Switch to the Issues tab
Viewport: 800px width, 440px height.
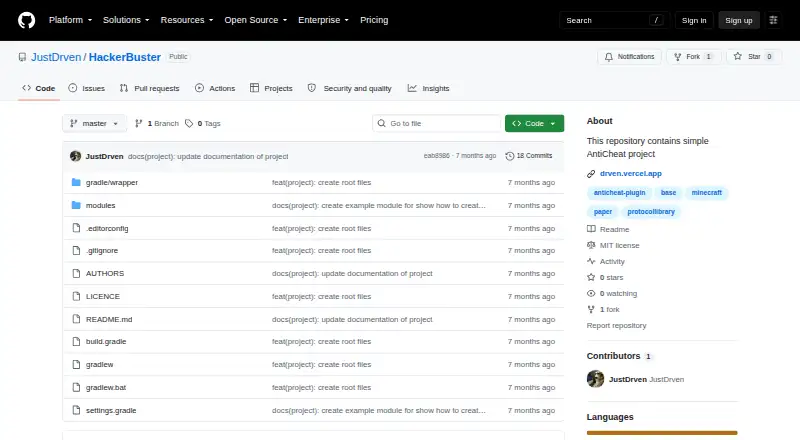point(87,88)
